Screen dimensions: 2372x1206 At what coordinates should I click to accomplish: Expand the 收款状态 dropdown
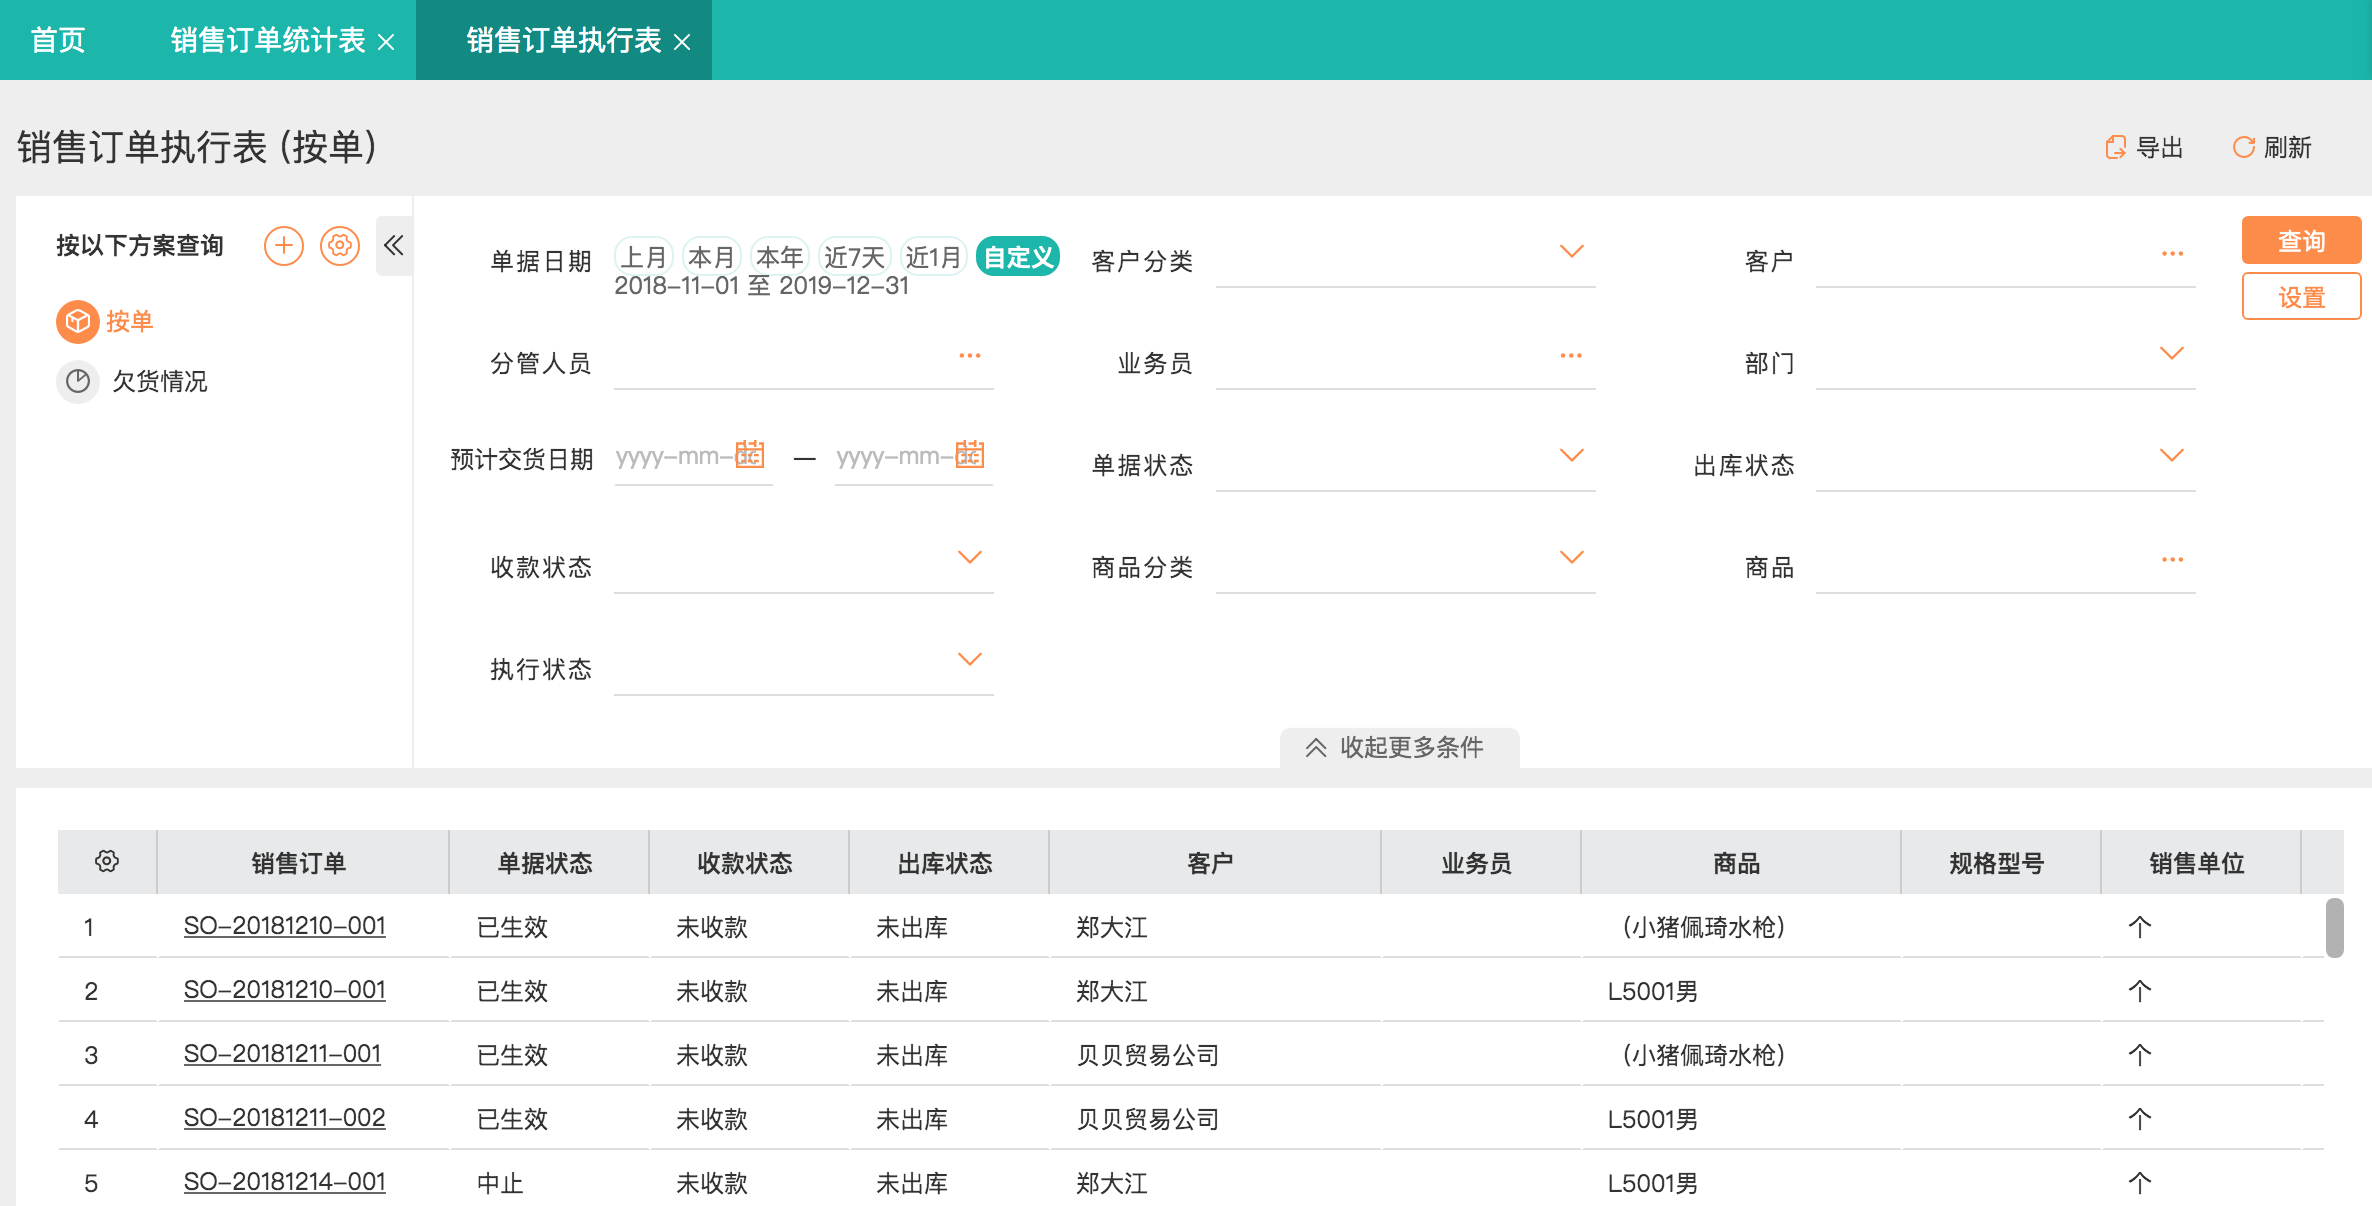point(969,560)
